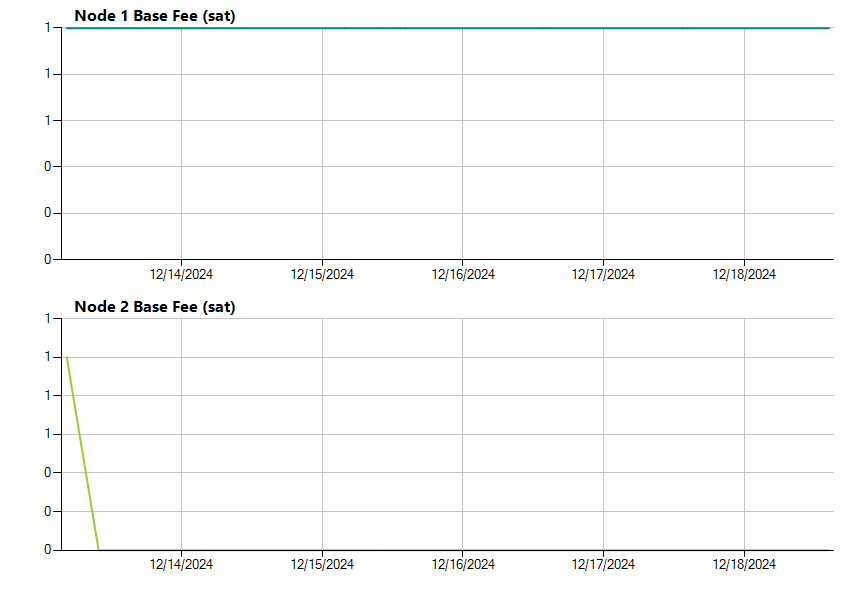This screenshot has width=860, height=600.
Task: Click 12/18/2024 on the Node 2 axis
Action: pos(744,564)
